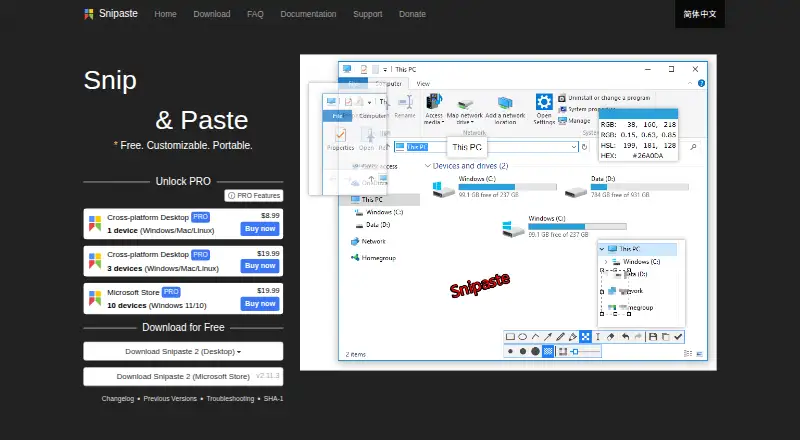Screen dimensions: 800x440
Task: Click the Add a network location icon
Action: pyautogui.click(x=505, y=104)
